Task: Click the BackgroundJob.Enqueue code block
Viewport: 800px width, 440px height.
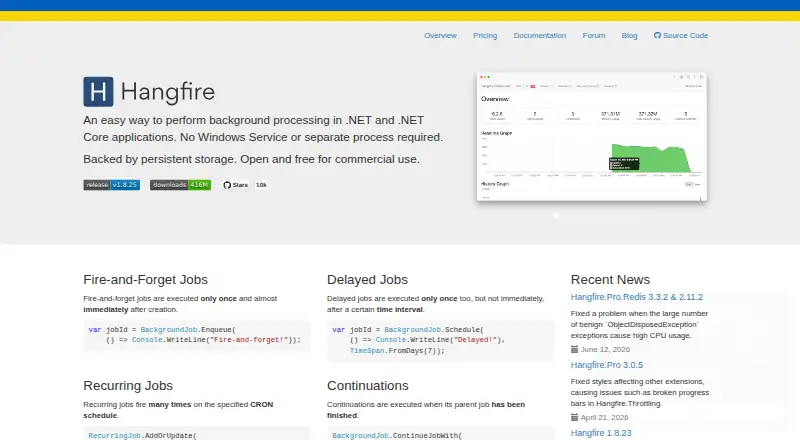Action: [x=197, y=335]
